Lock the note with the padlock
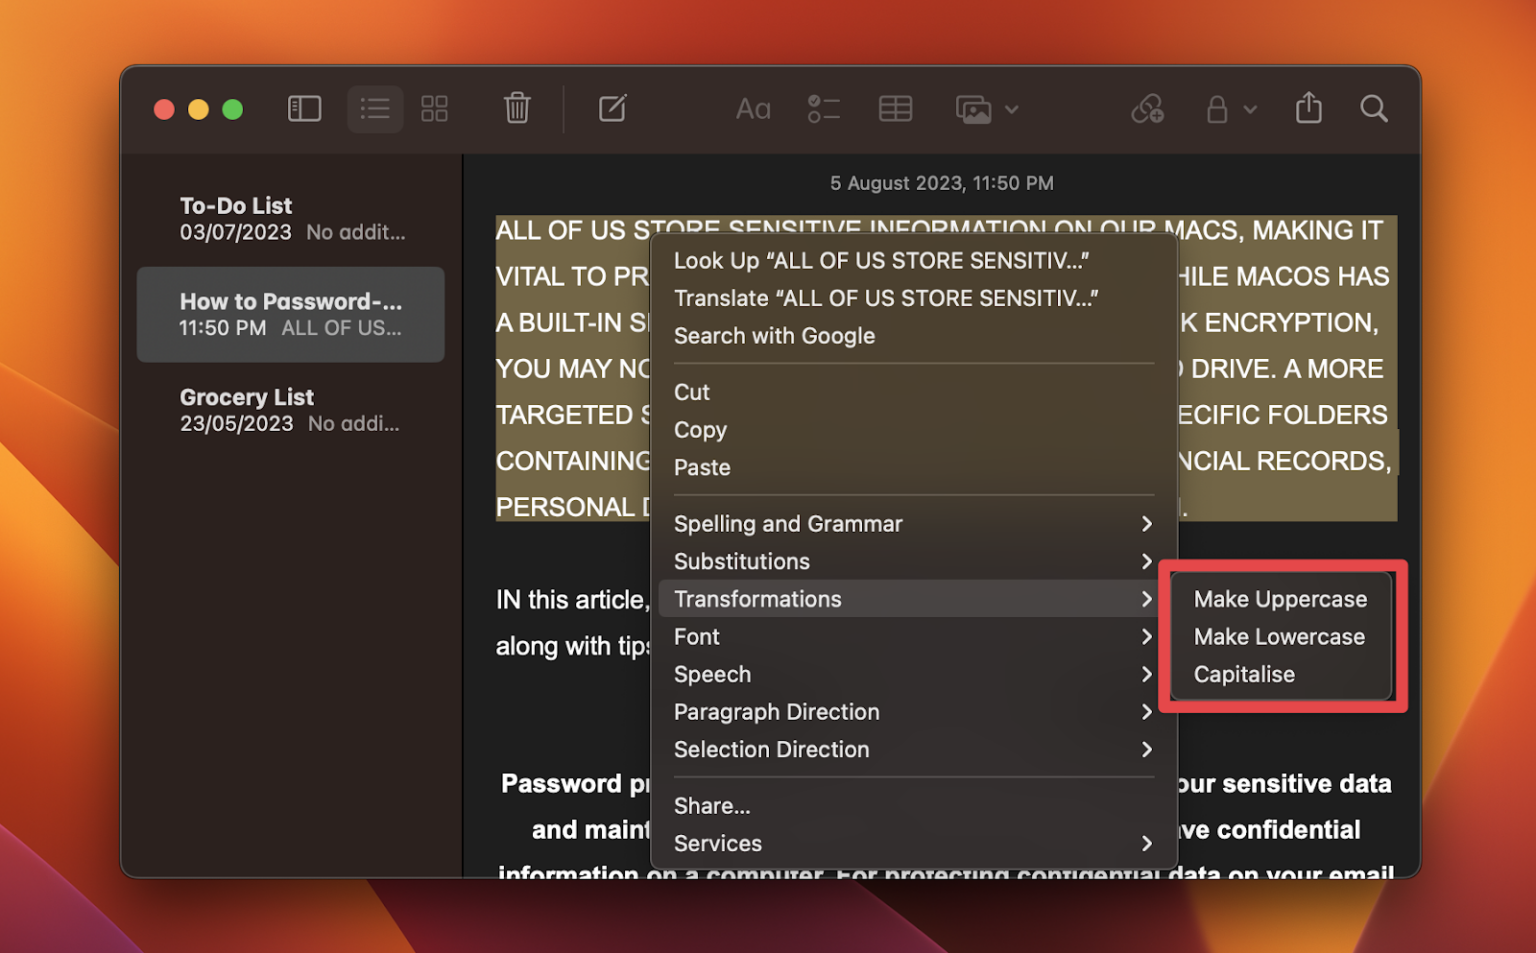Viewport: 1536px width, 953px height. coord(1218,108)
